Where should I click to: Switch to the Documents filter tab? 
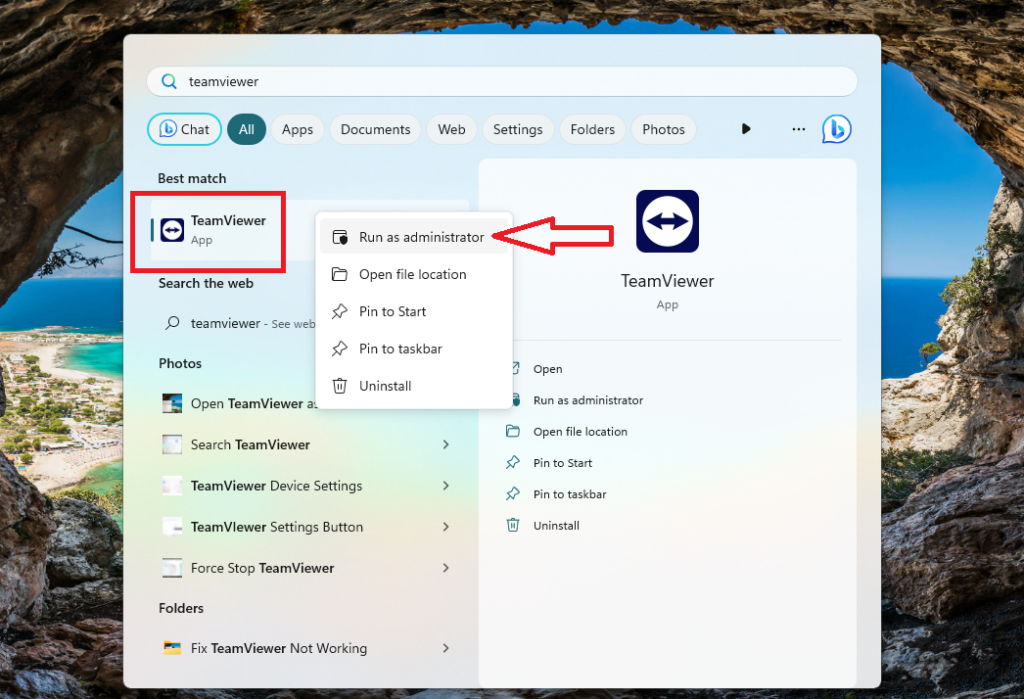pyautogui.click(x=375, y=129)
